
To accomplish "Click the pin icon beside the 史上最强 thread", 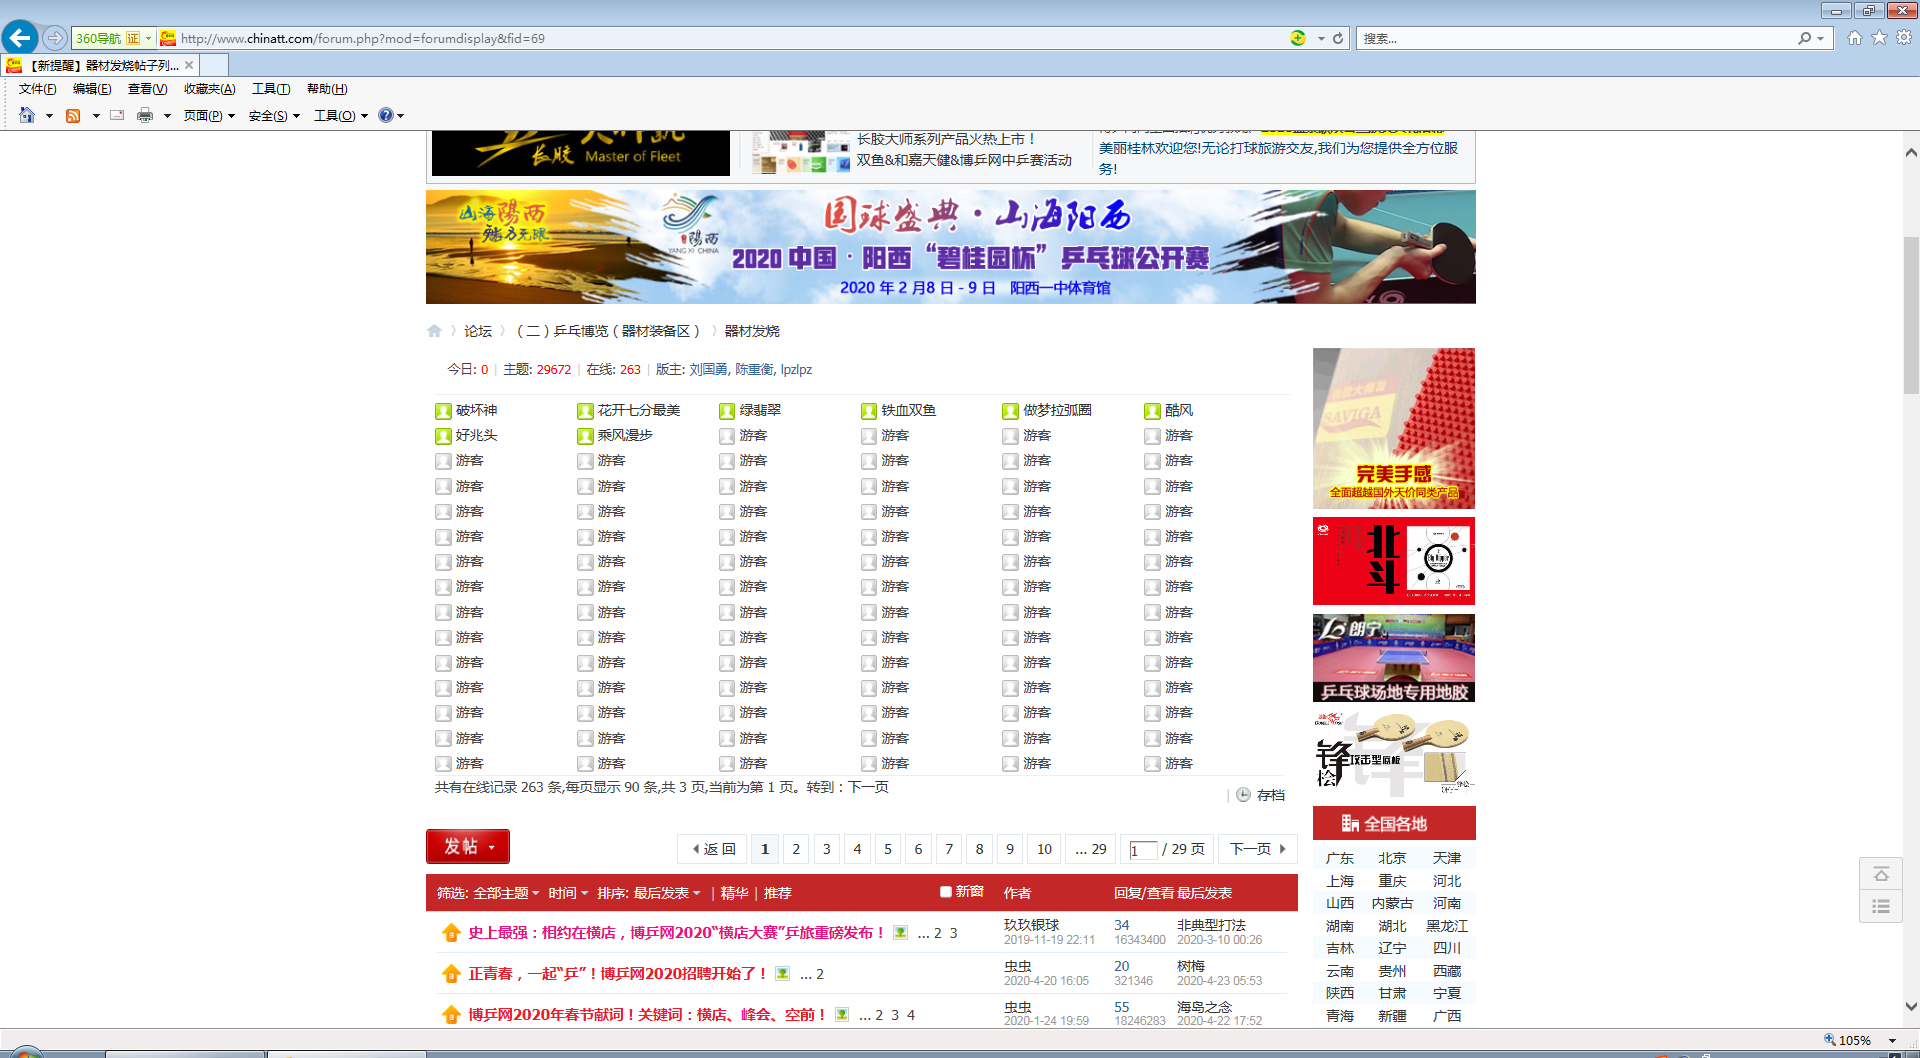I will 451,933.
